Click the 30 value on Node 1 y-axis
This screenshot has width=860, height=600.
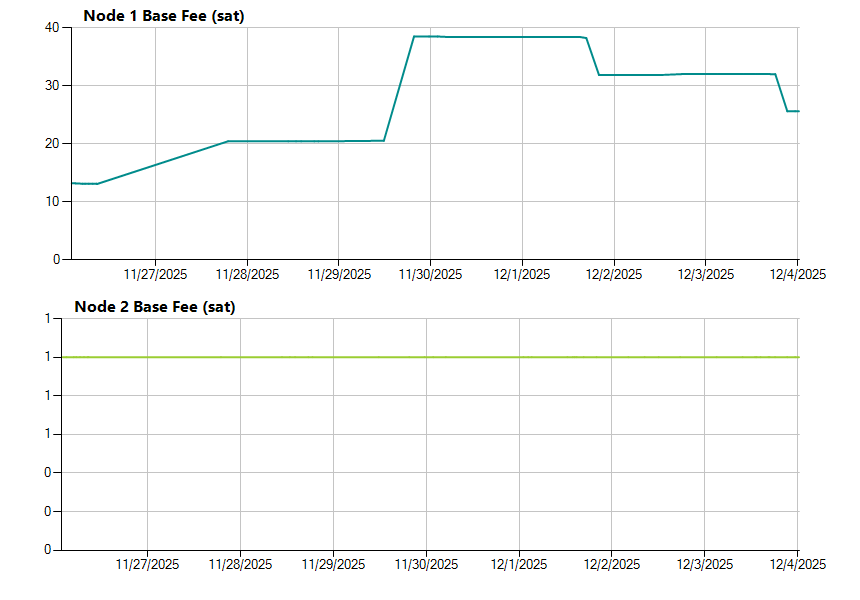click(x=52, y=86)
